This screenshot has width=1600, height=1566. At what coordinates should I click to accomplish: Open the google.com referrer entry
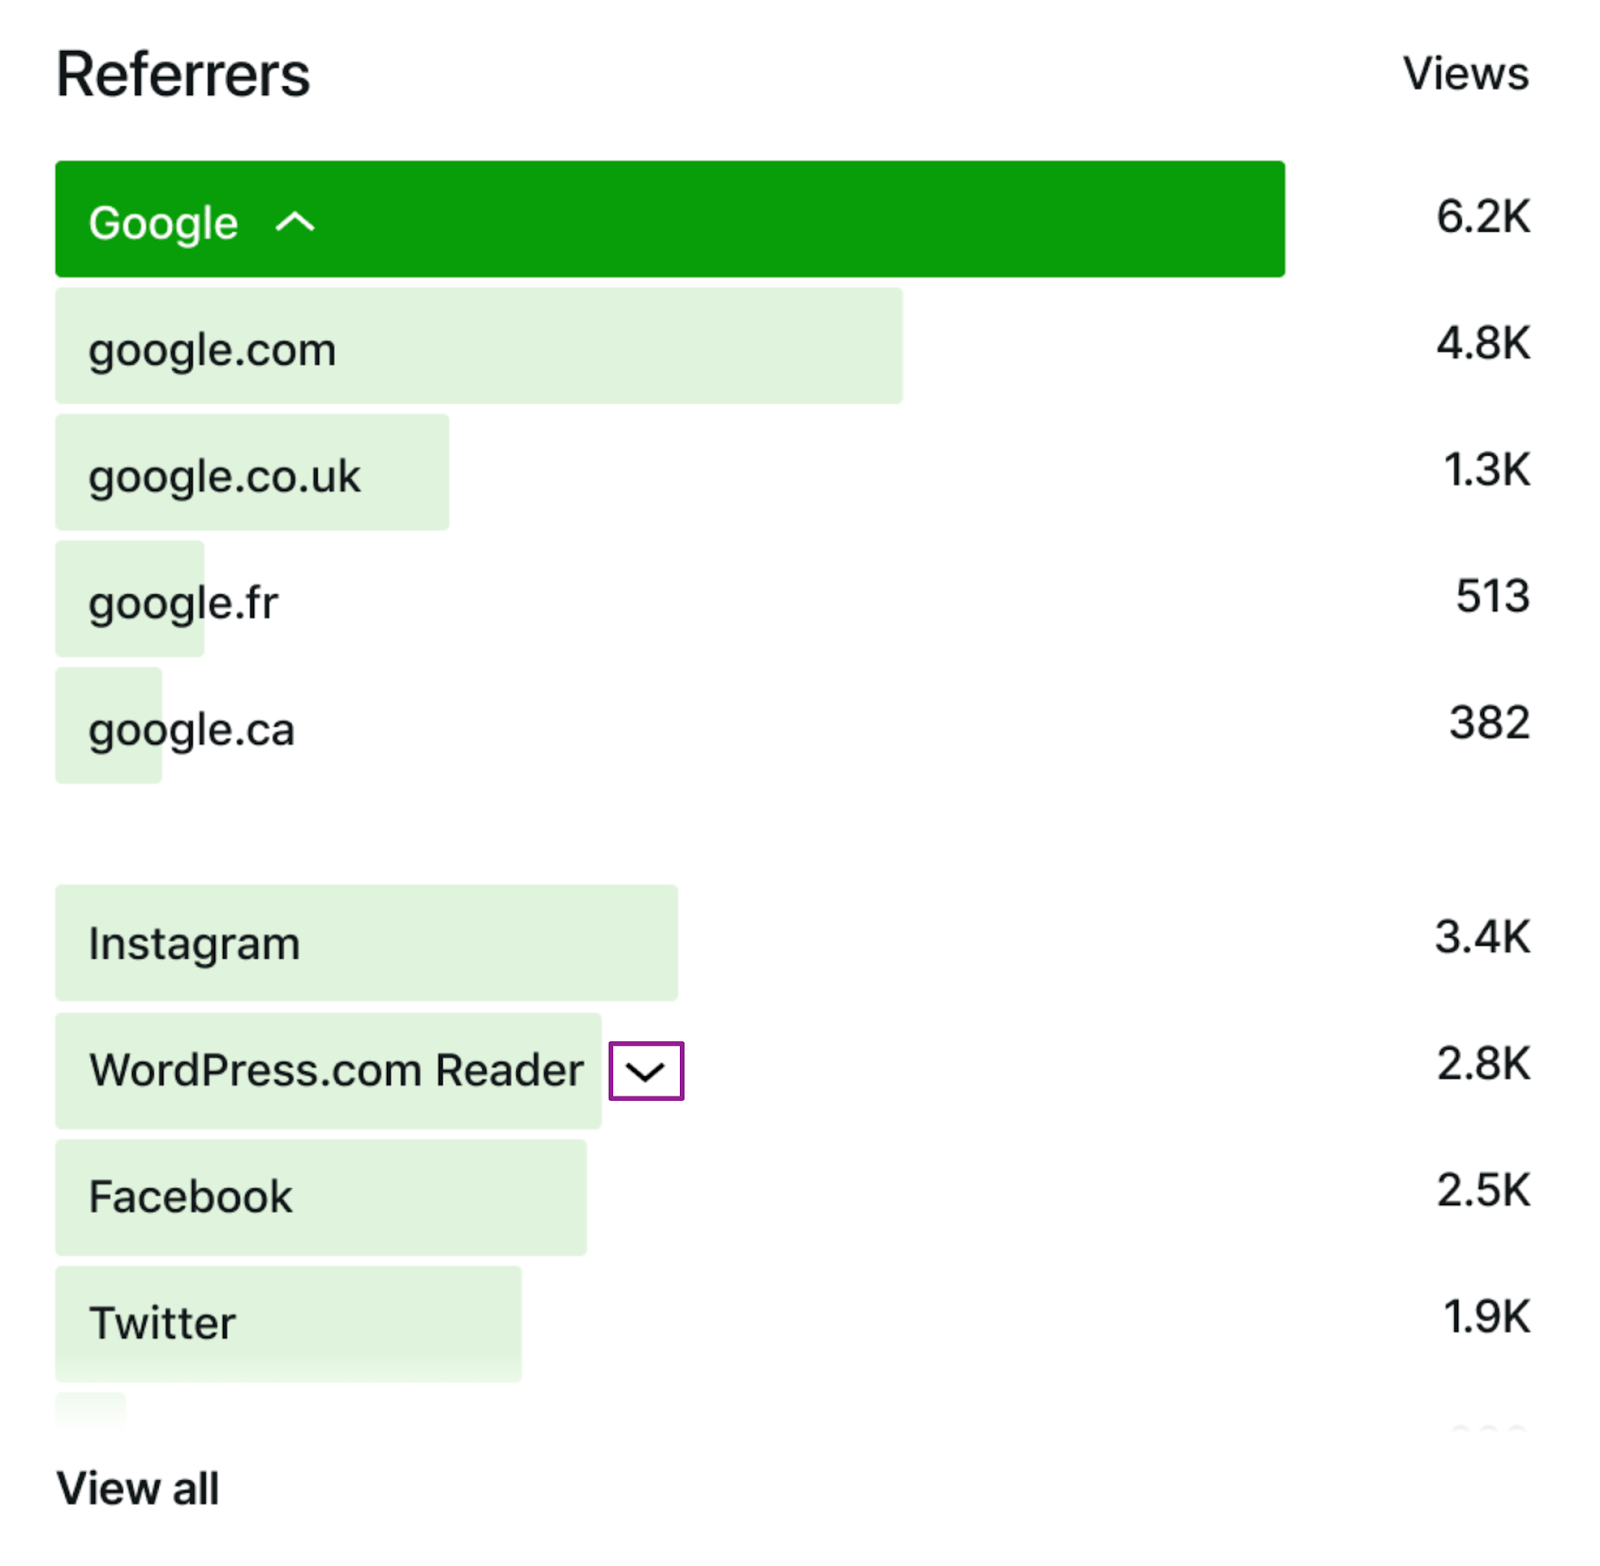click(x=212, y=349)
